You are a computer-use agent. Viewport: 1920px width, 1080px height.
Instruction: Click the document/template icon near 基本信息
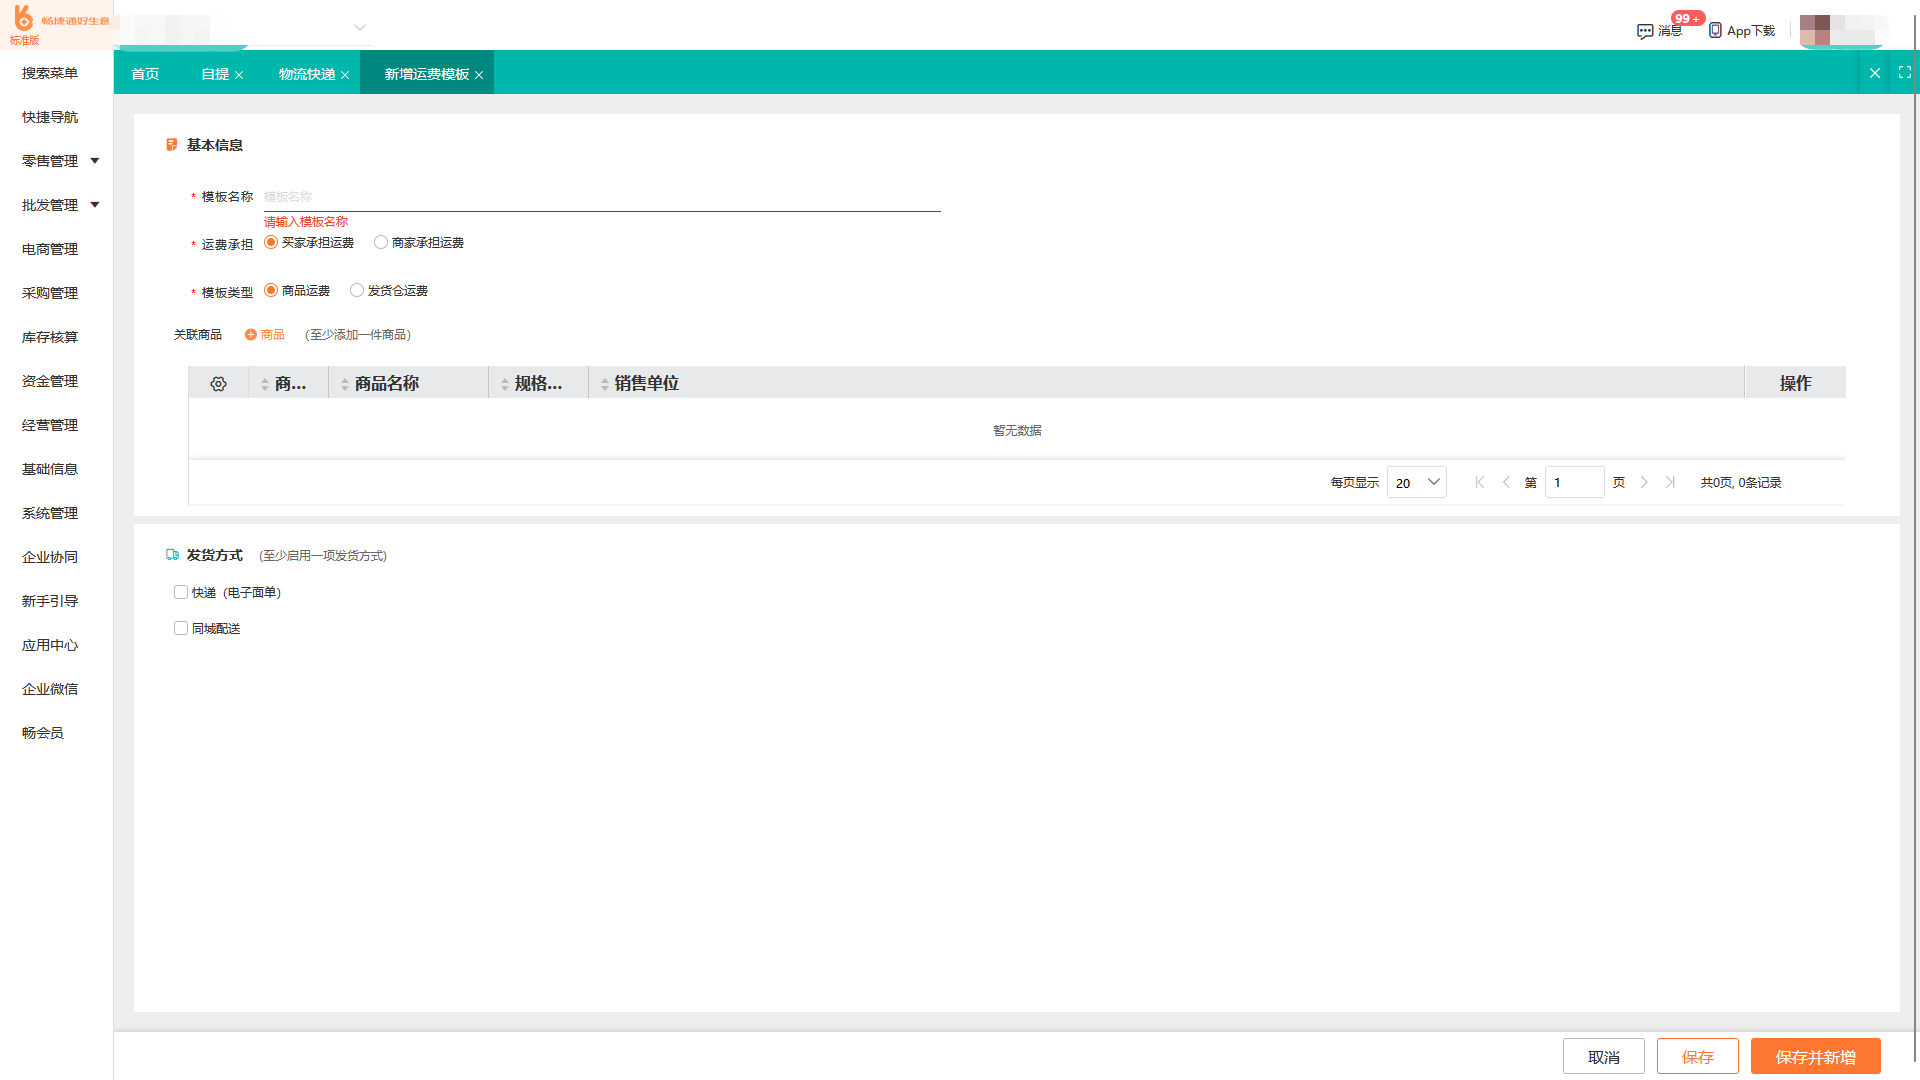pos(171,145)
